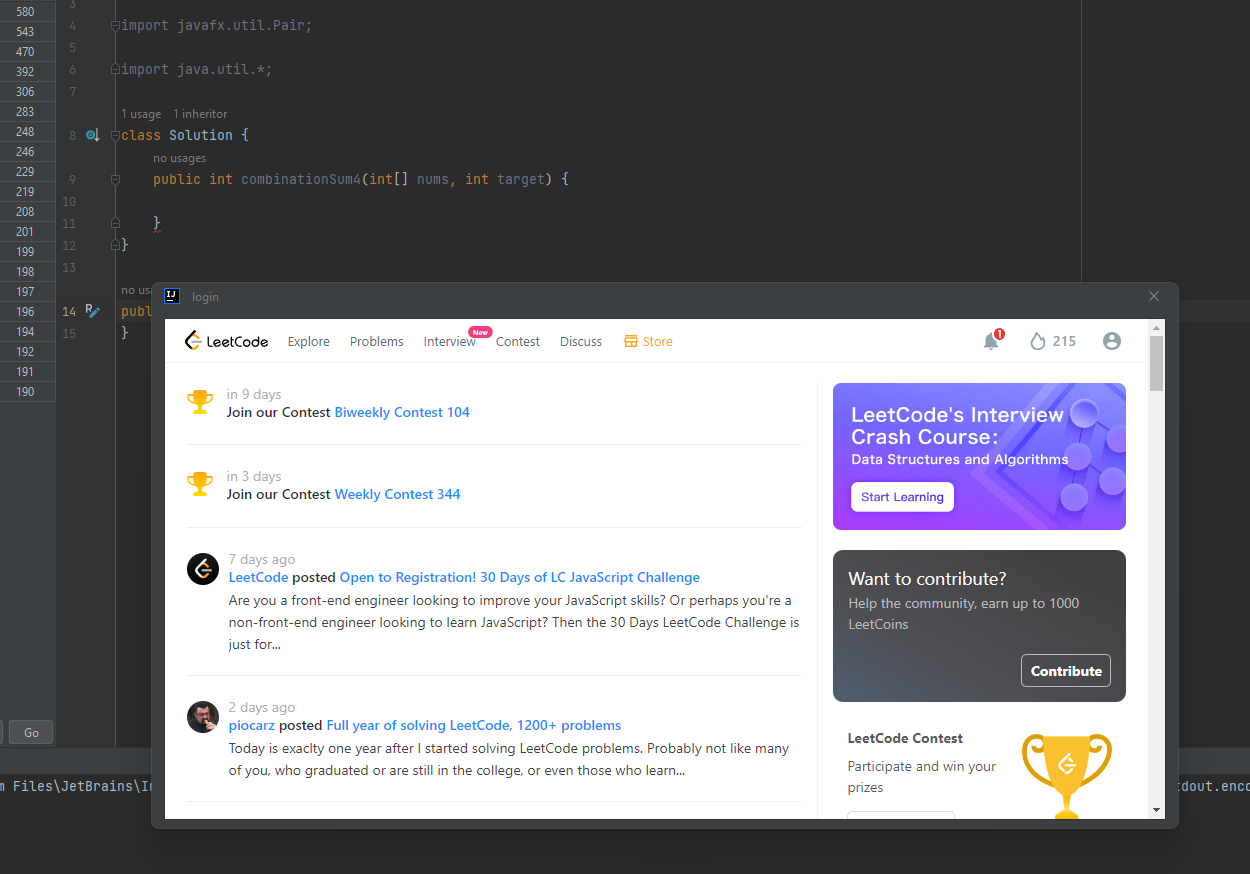
Task: Open the user profile avatar icon
Action: pos(1111,341)
